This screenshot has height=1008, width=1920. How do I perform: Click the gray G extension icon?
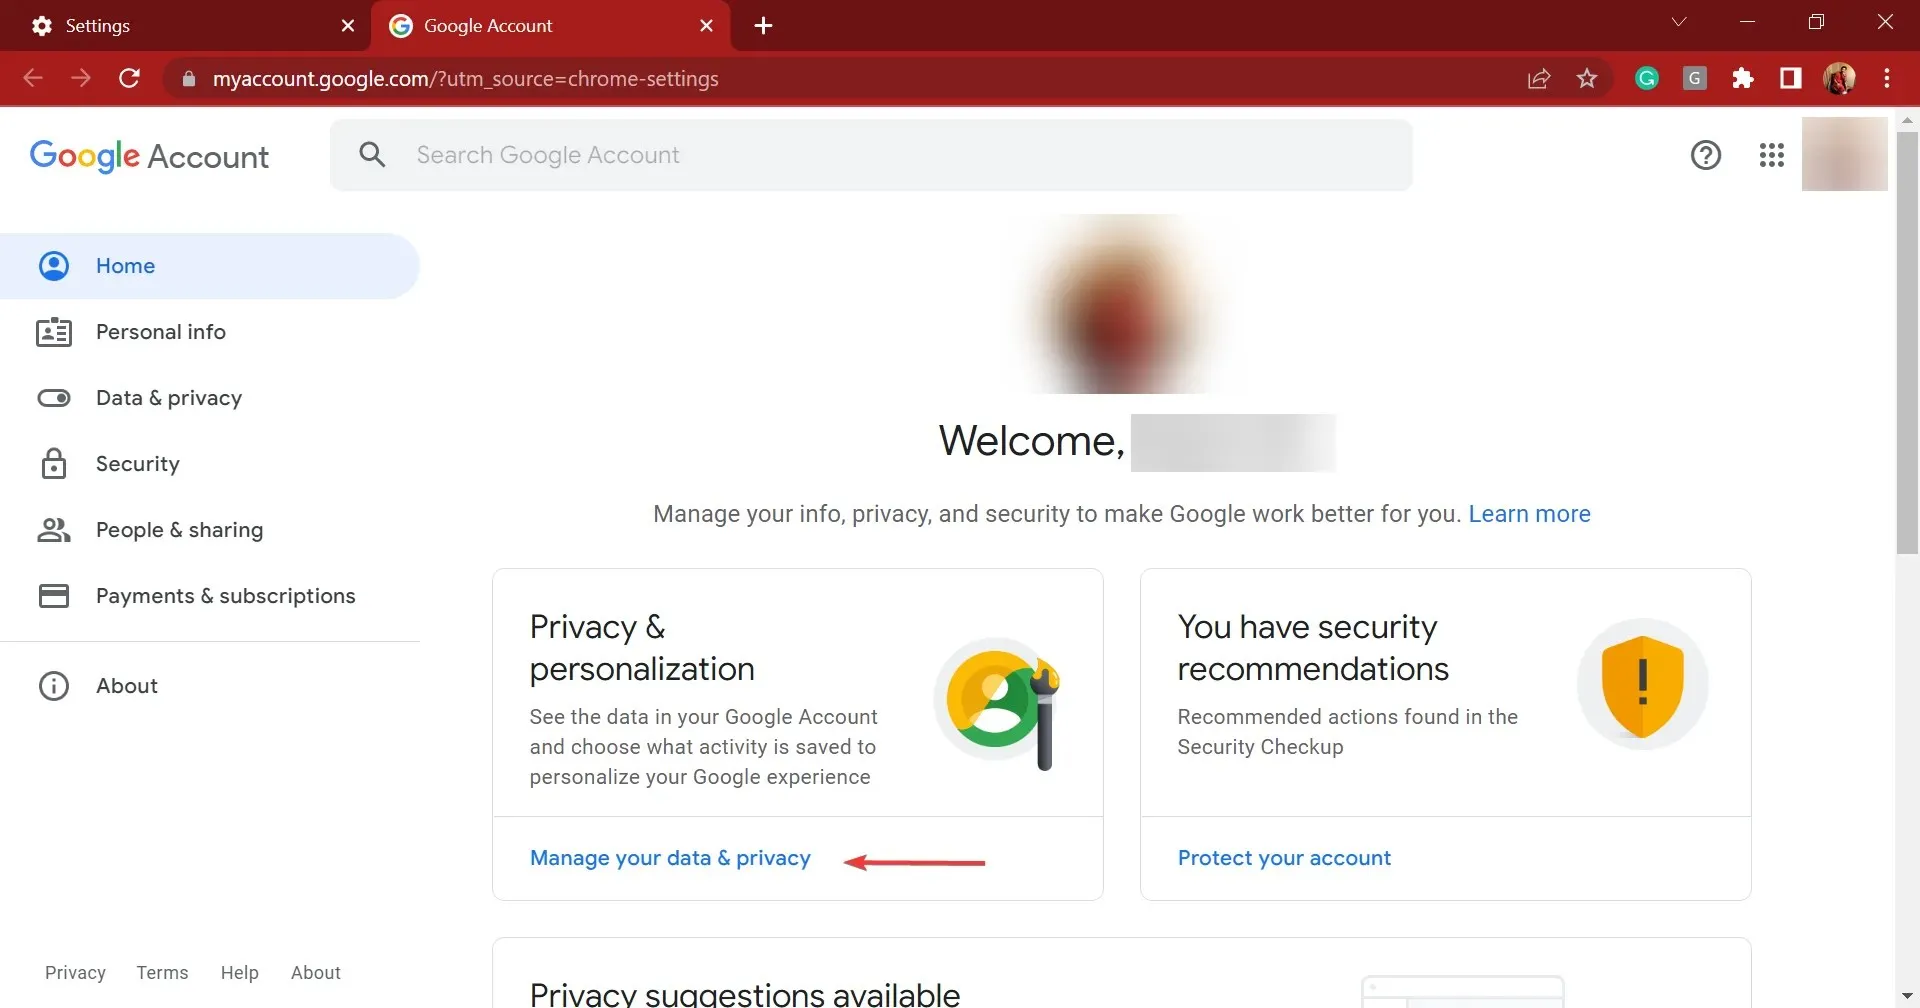tap(1695, 78)
